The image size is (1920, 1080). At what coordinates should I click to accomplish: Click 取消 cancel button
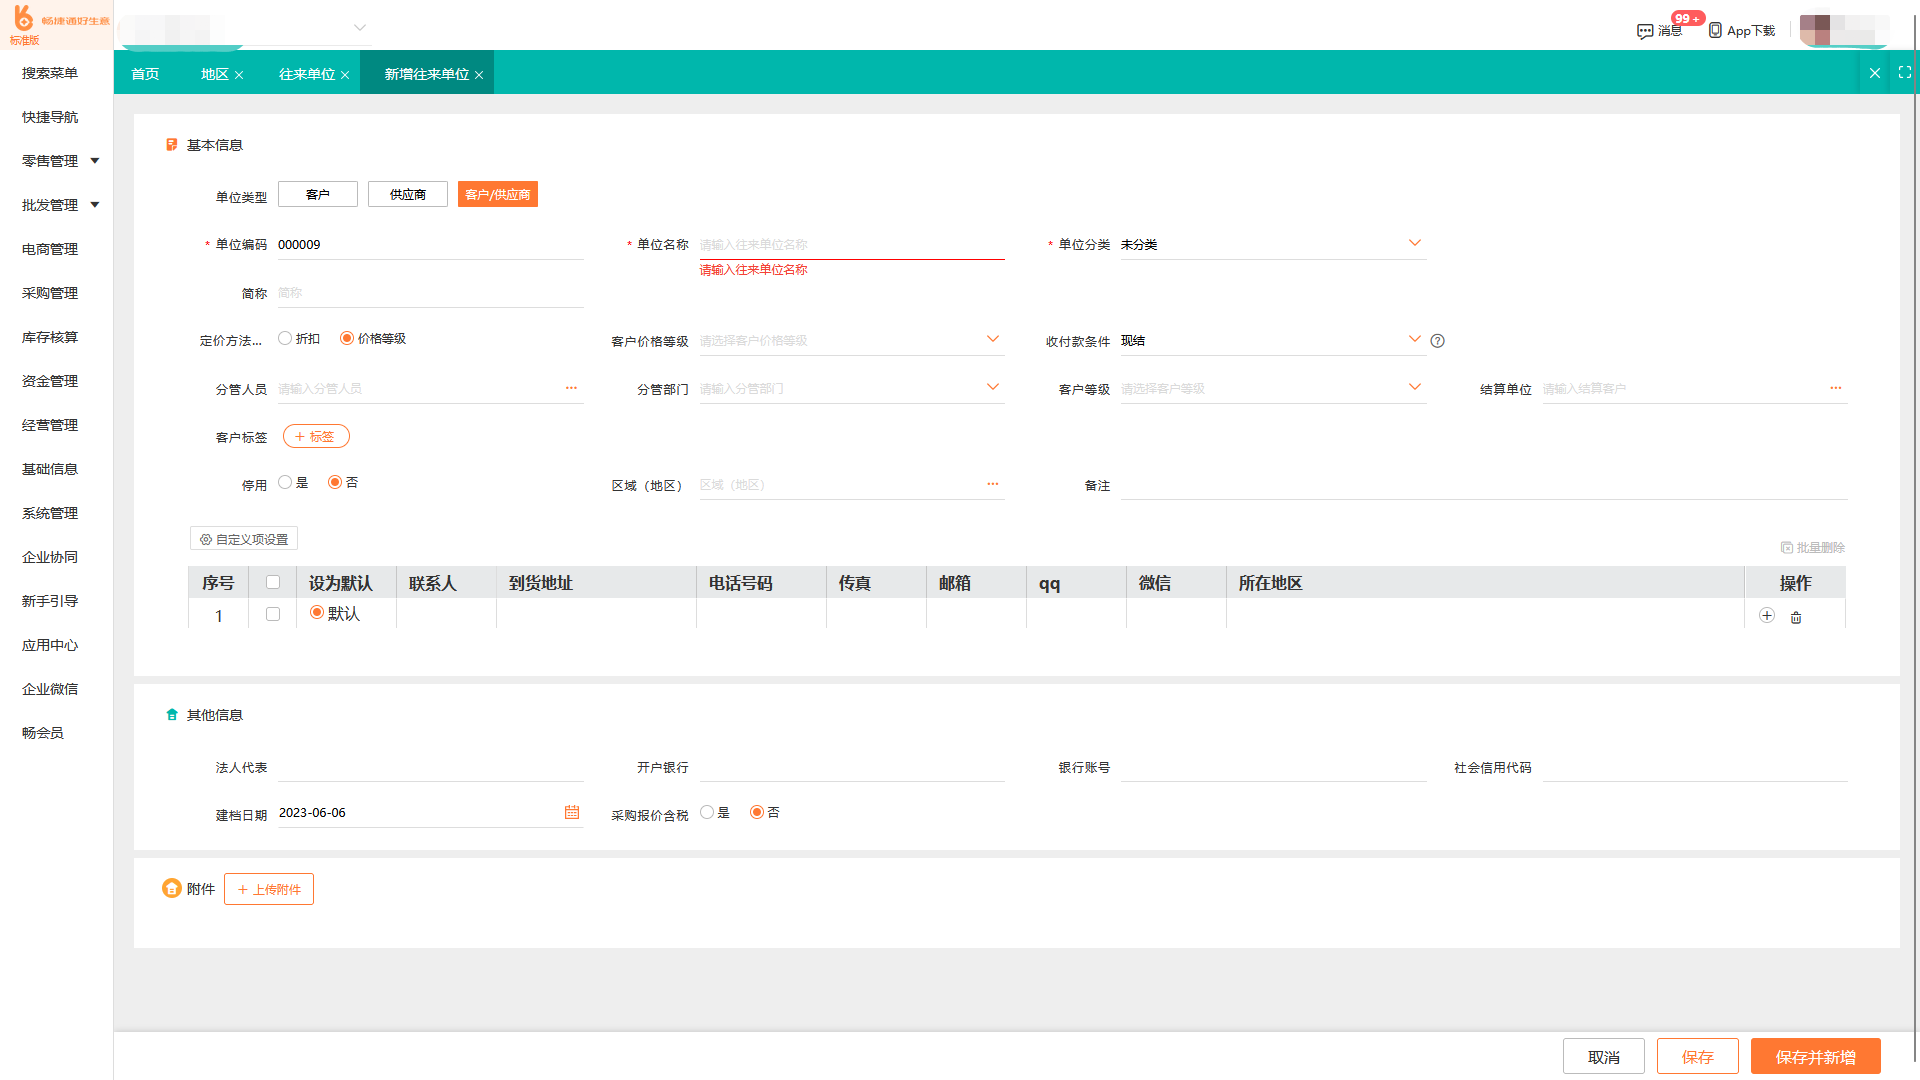[x=1606, y=1054]
